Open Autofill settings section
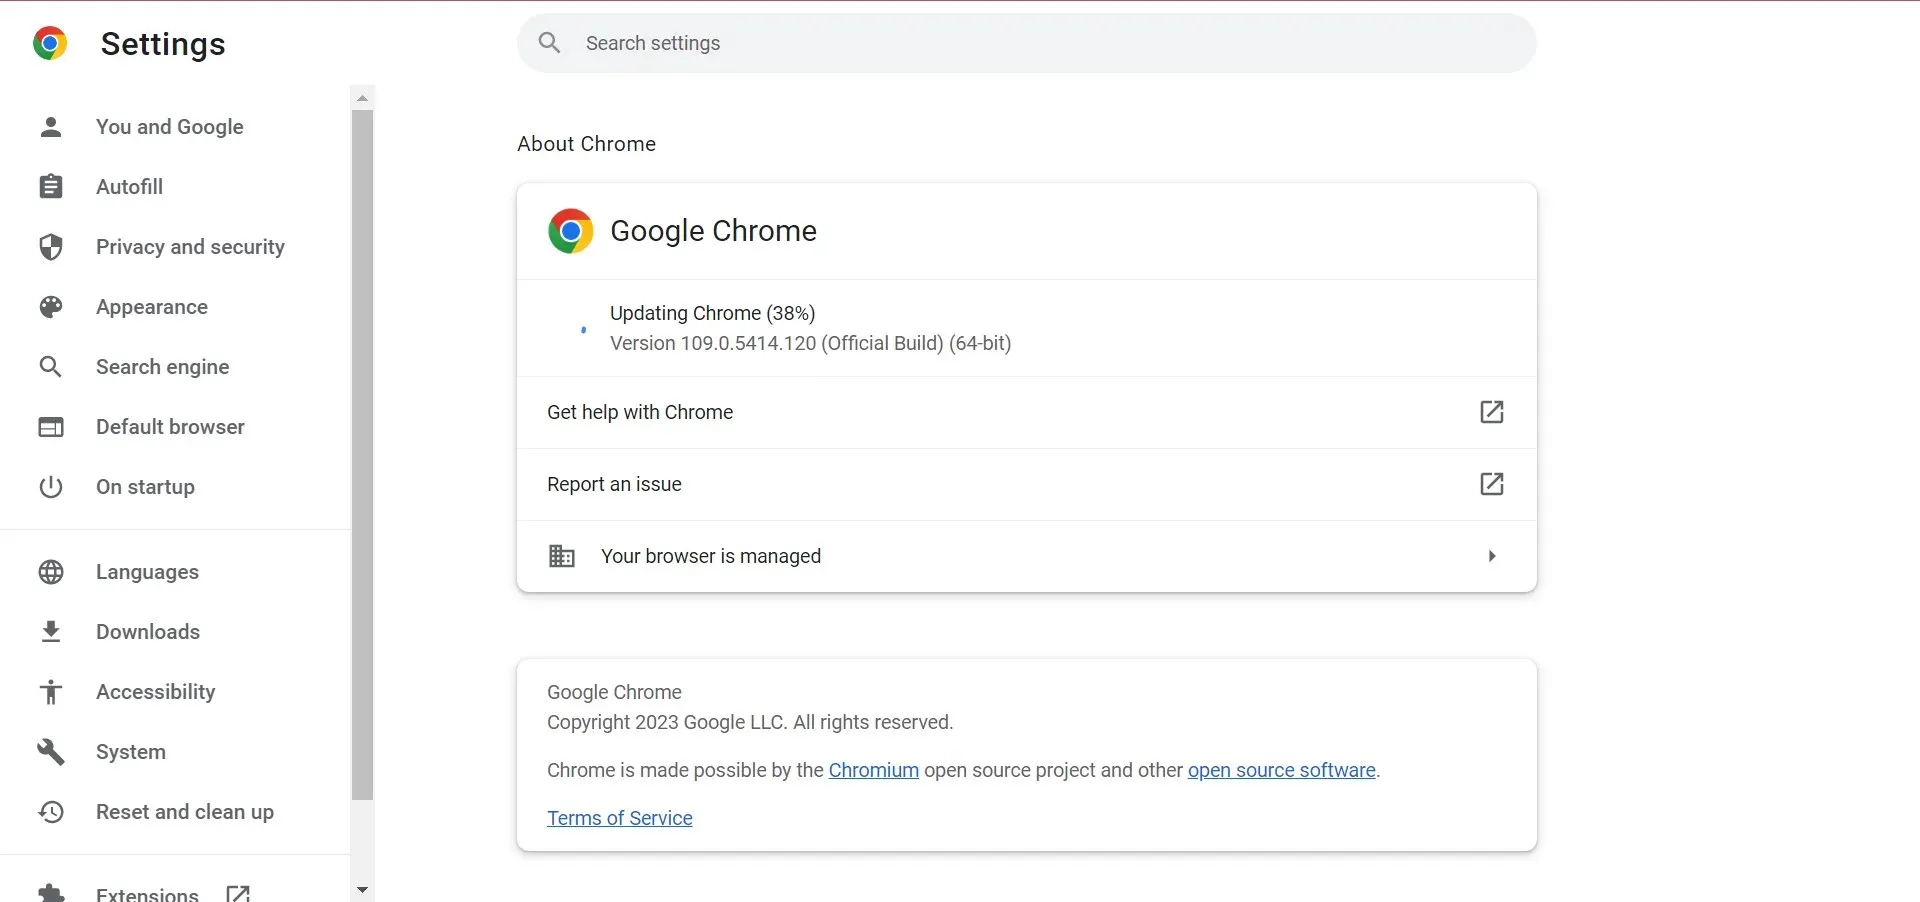This screenshot has height=902, width=1920. click(130, 187)
